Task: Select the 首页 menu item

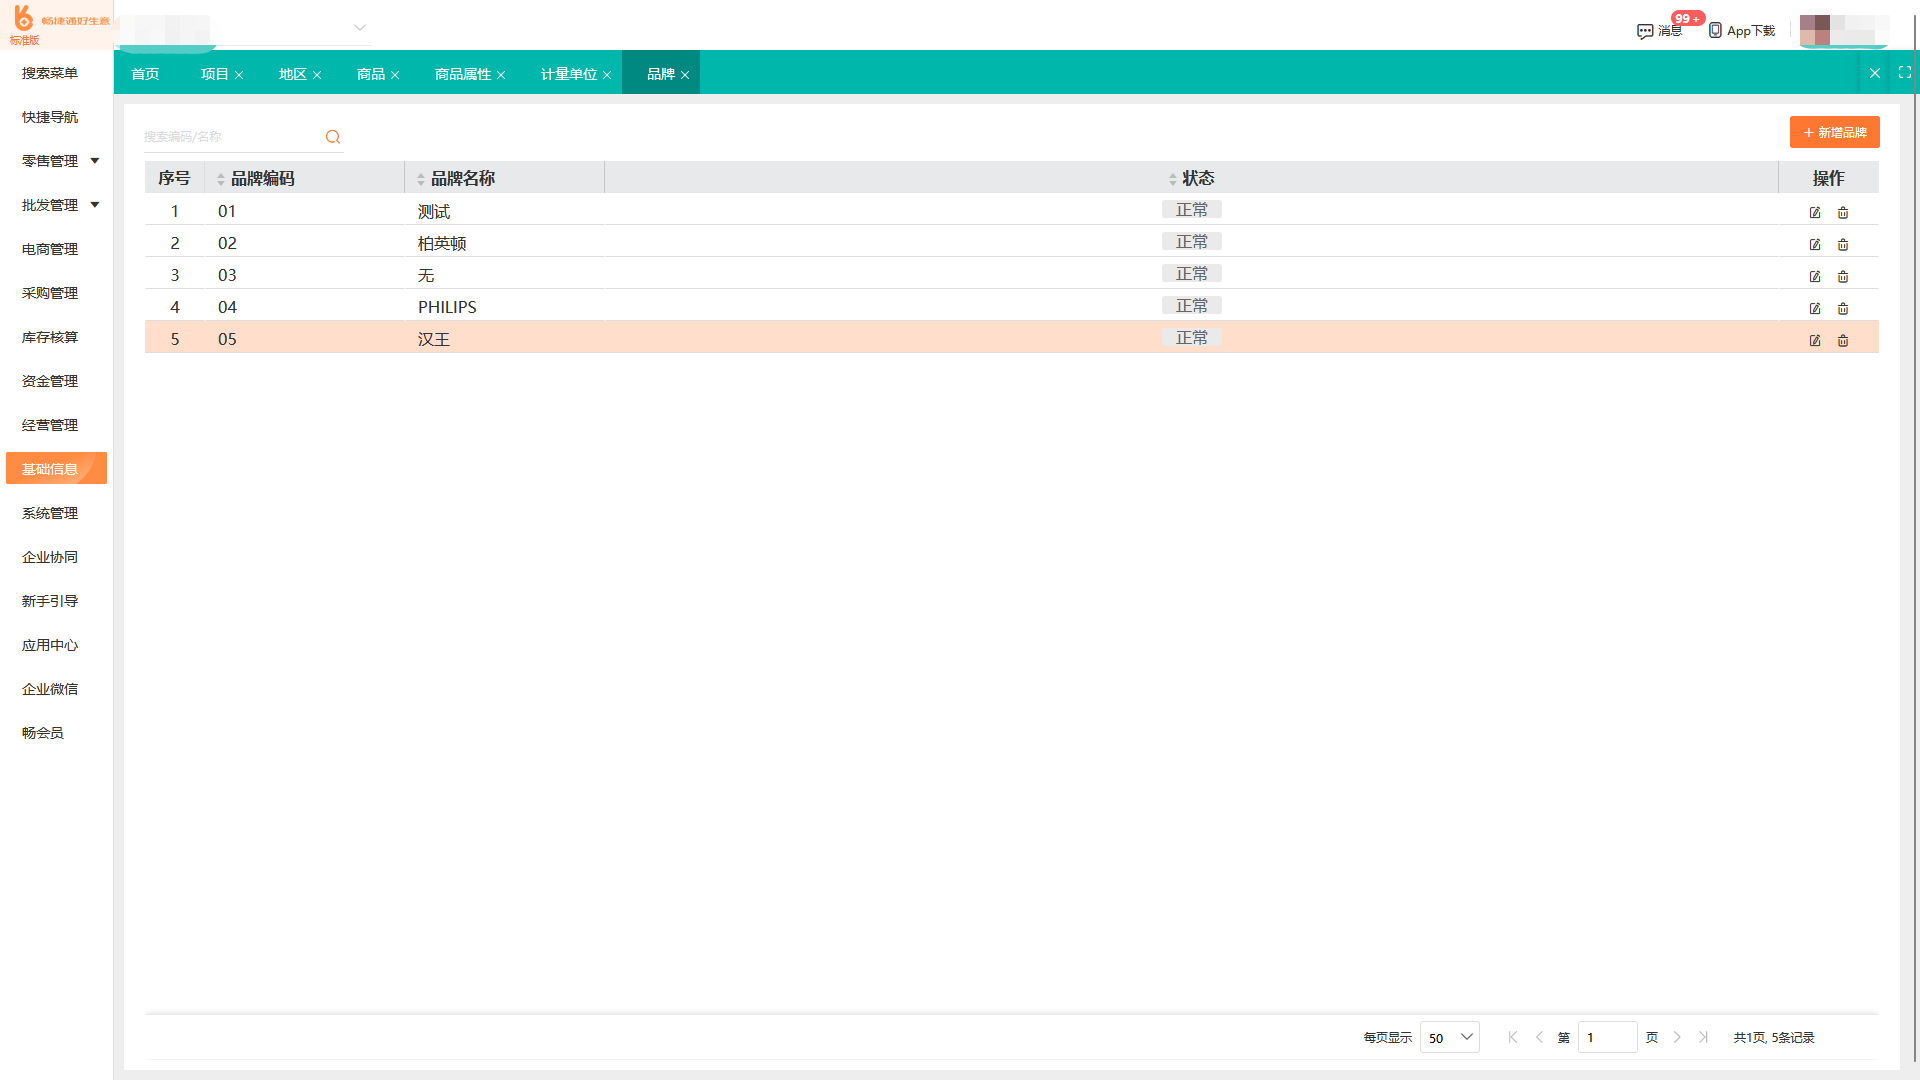Action: 145,74
